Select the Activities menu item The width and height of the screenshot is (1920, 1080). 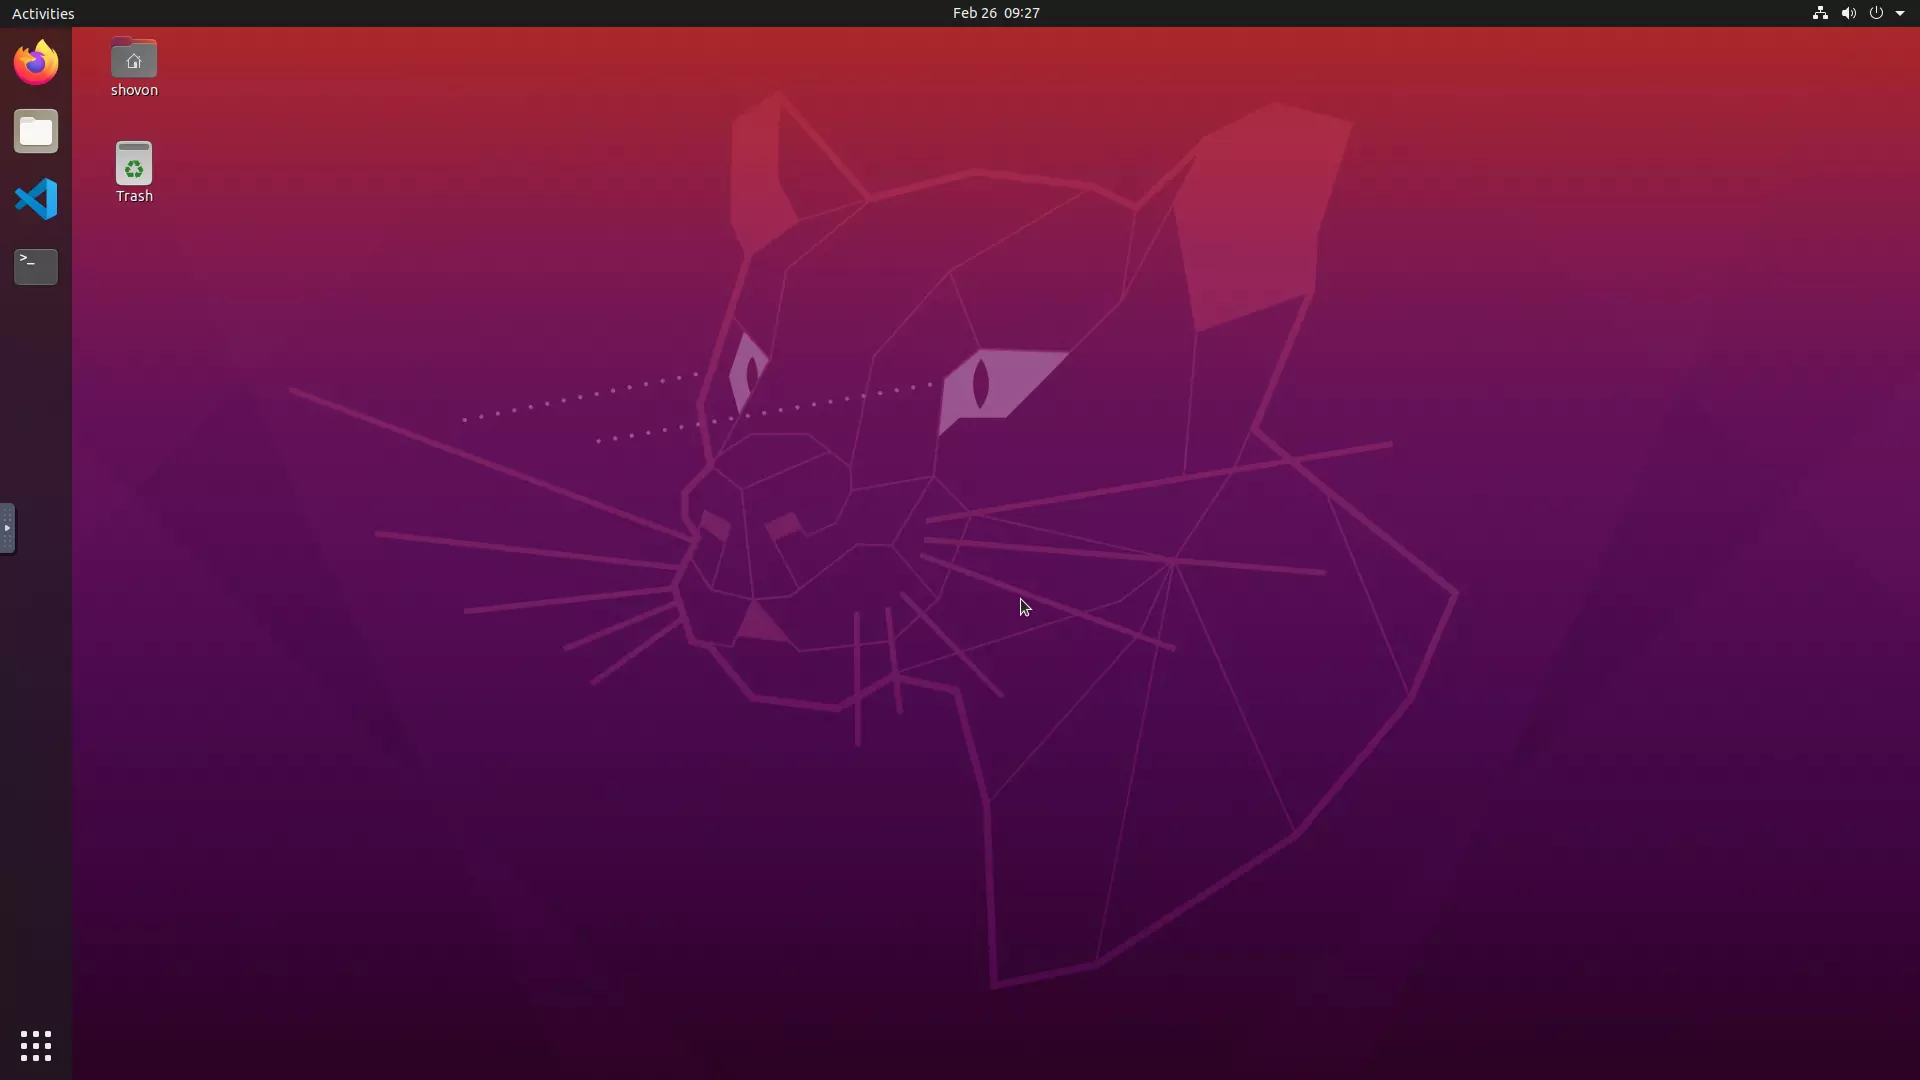[42, 13]
